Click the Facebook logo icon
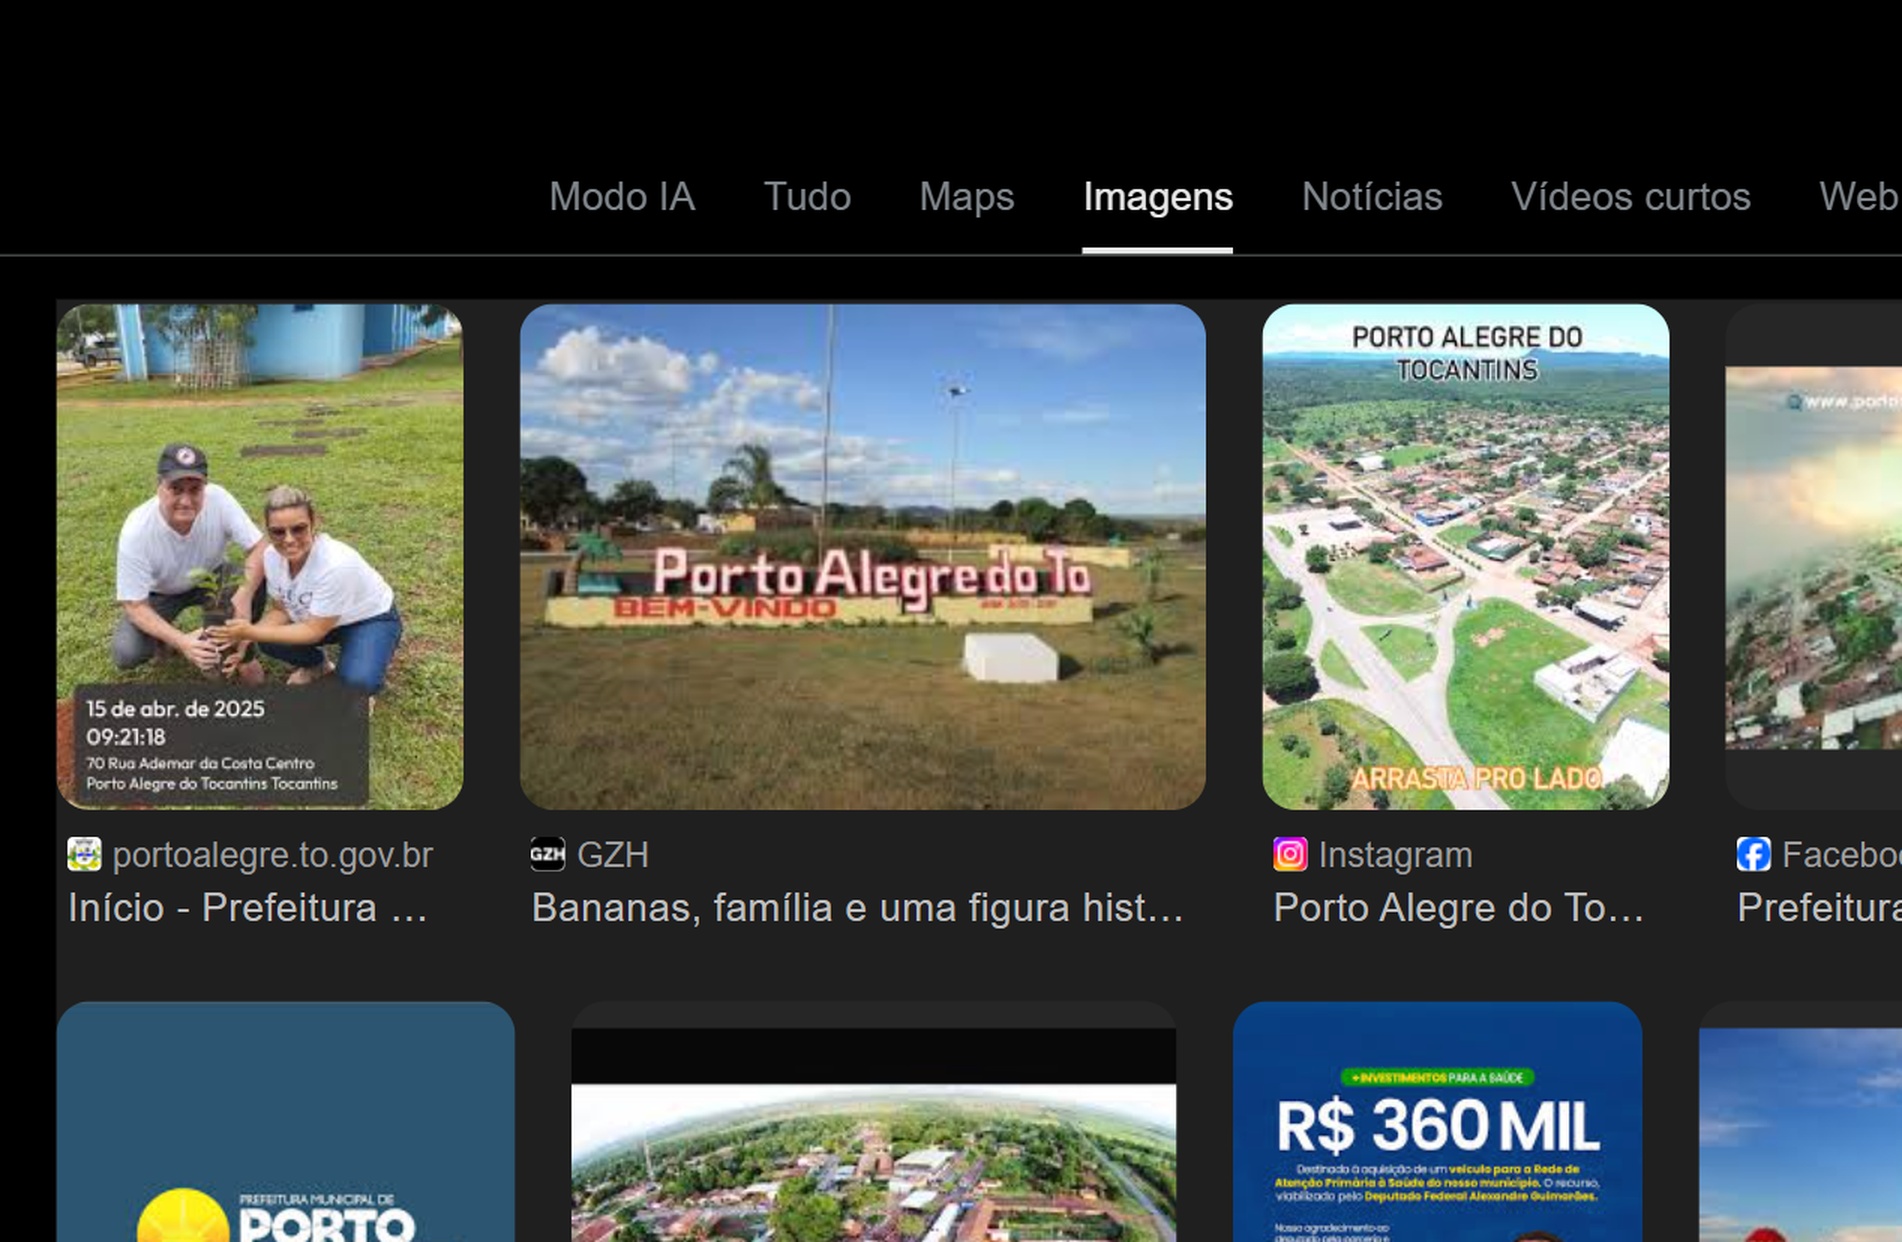Screen dimensions: 1902x1242 tap(1753, 855)
